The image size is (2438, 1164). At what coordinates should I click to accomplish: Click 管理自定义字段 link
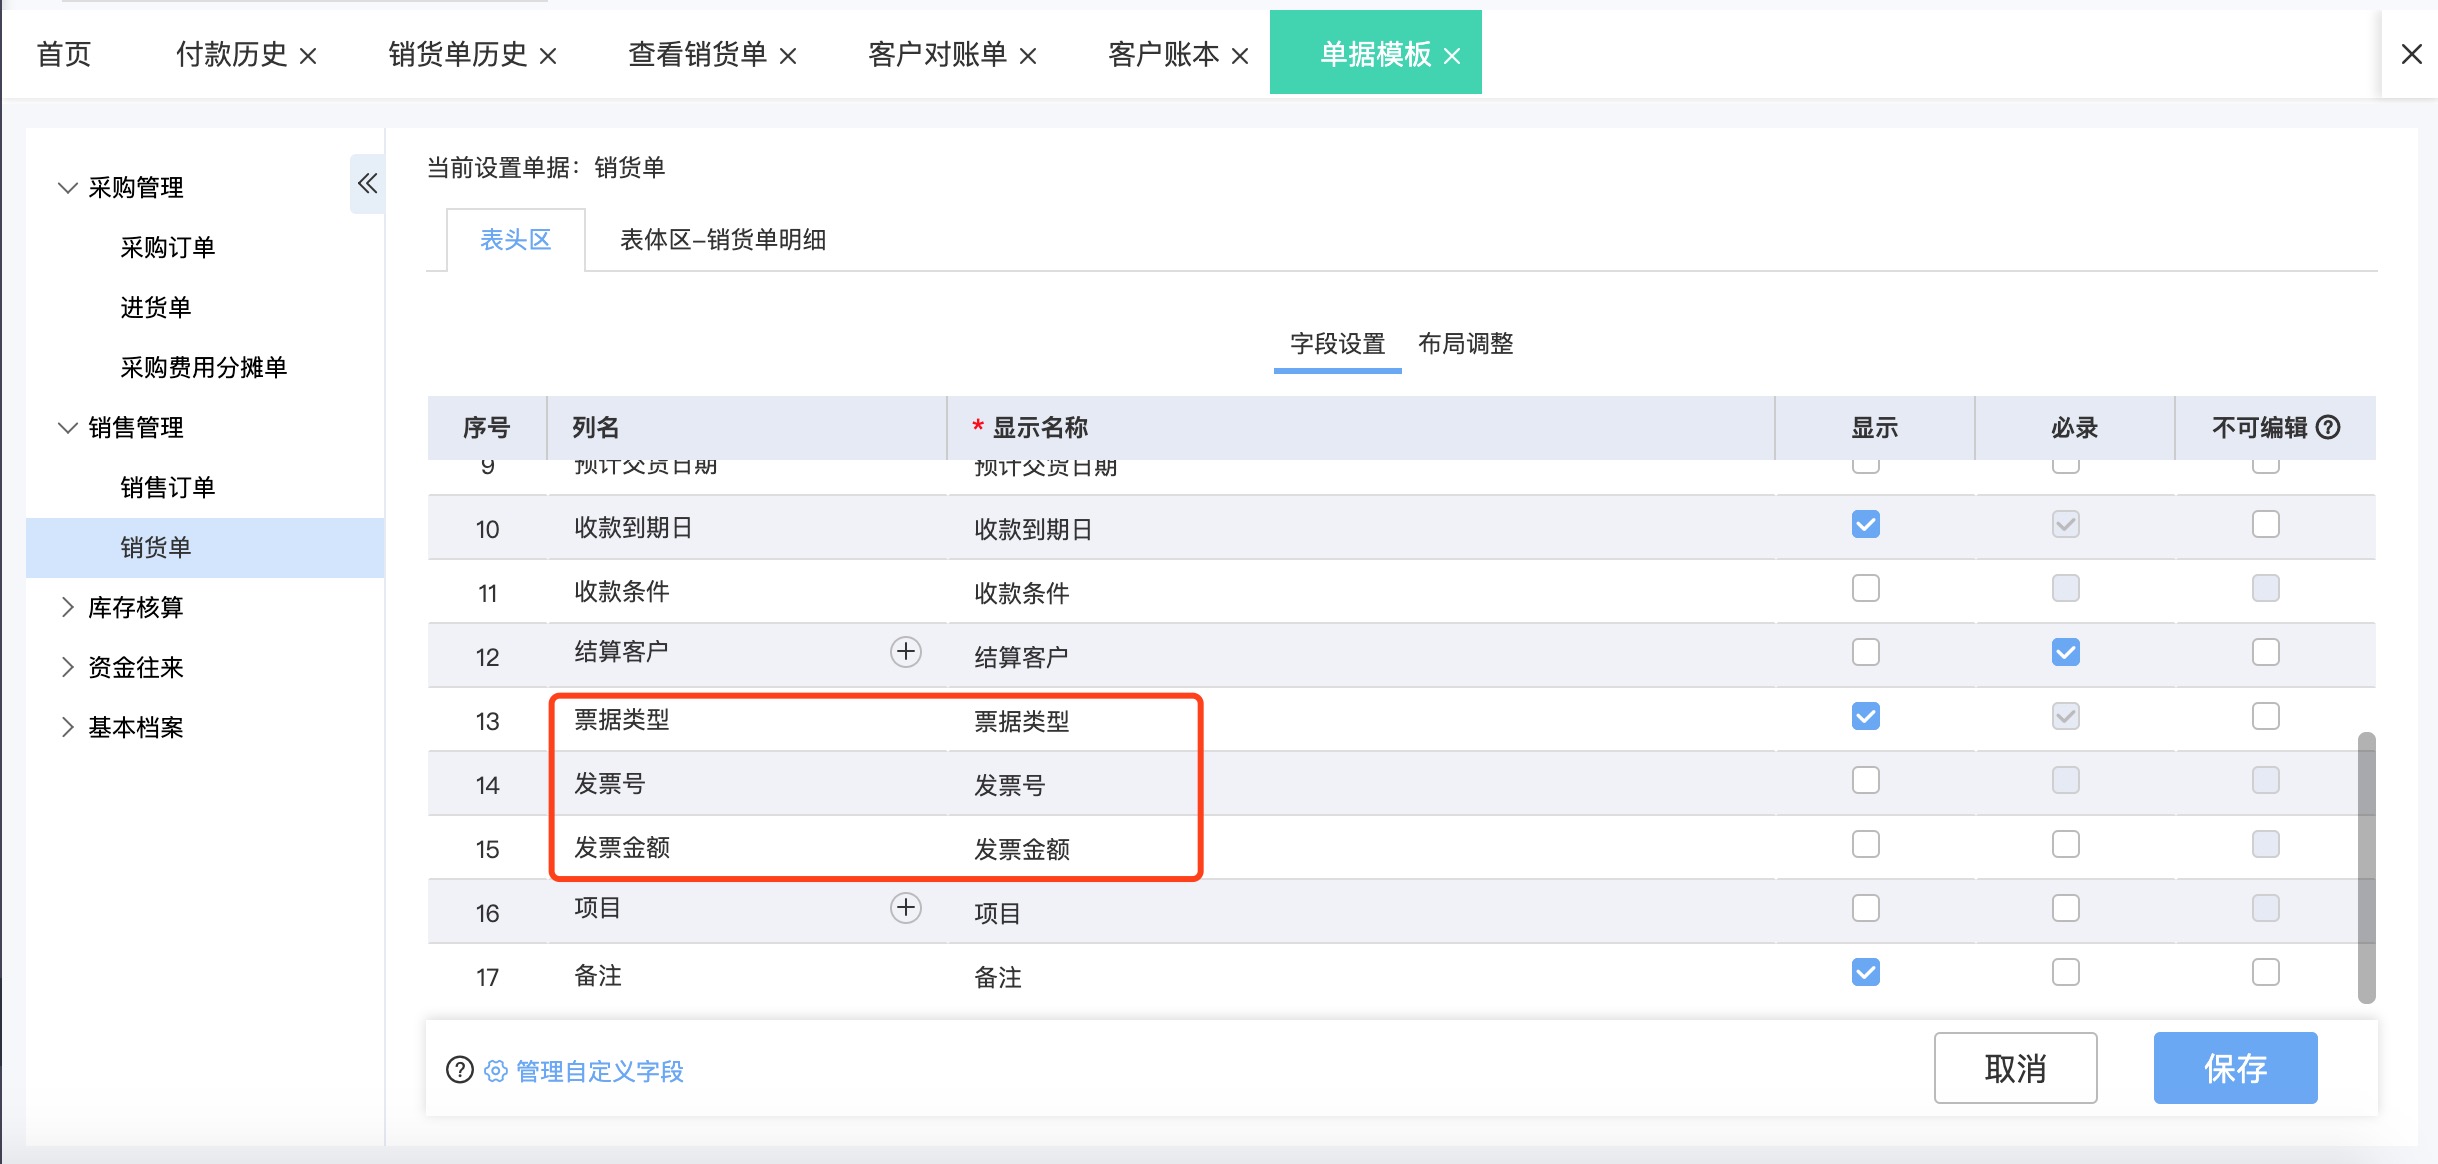click(606, 1069)
